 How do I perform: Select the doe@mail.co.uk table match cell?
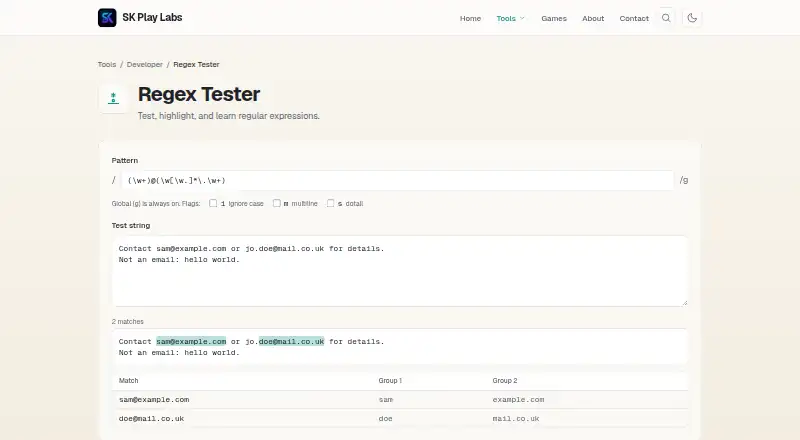(x=152, y=419)
